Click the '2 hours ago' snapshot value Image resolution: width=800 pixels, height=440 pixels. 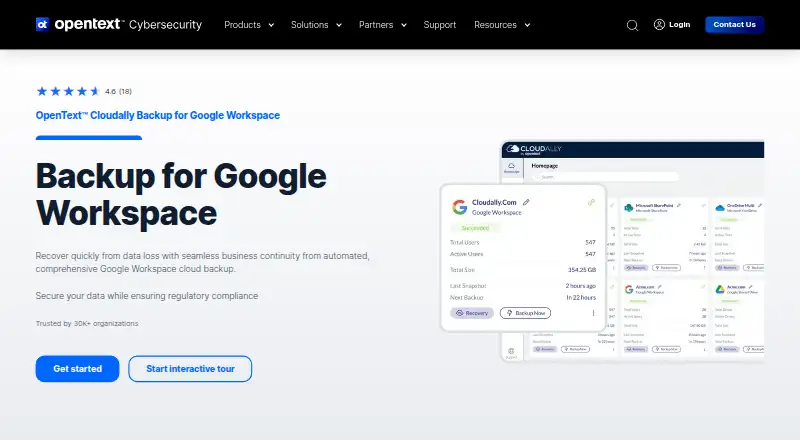tap(581, 286)
